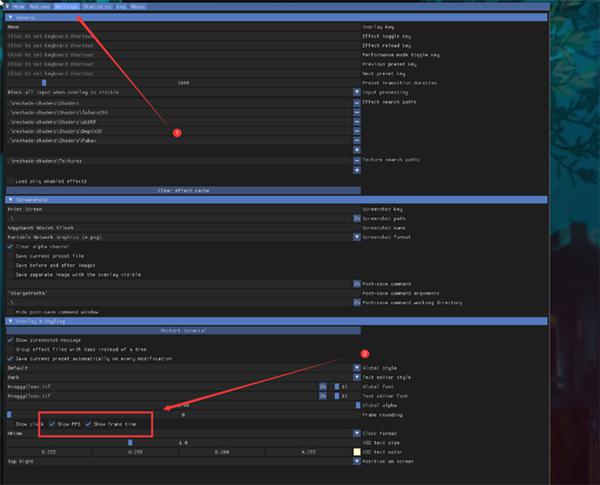This screenshot has width=600, height=485.
Task: Enable the Show FPS checkbox
Action: point(53,423)
